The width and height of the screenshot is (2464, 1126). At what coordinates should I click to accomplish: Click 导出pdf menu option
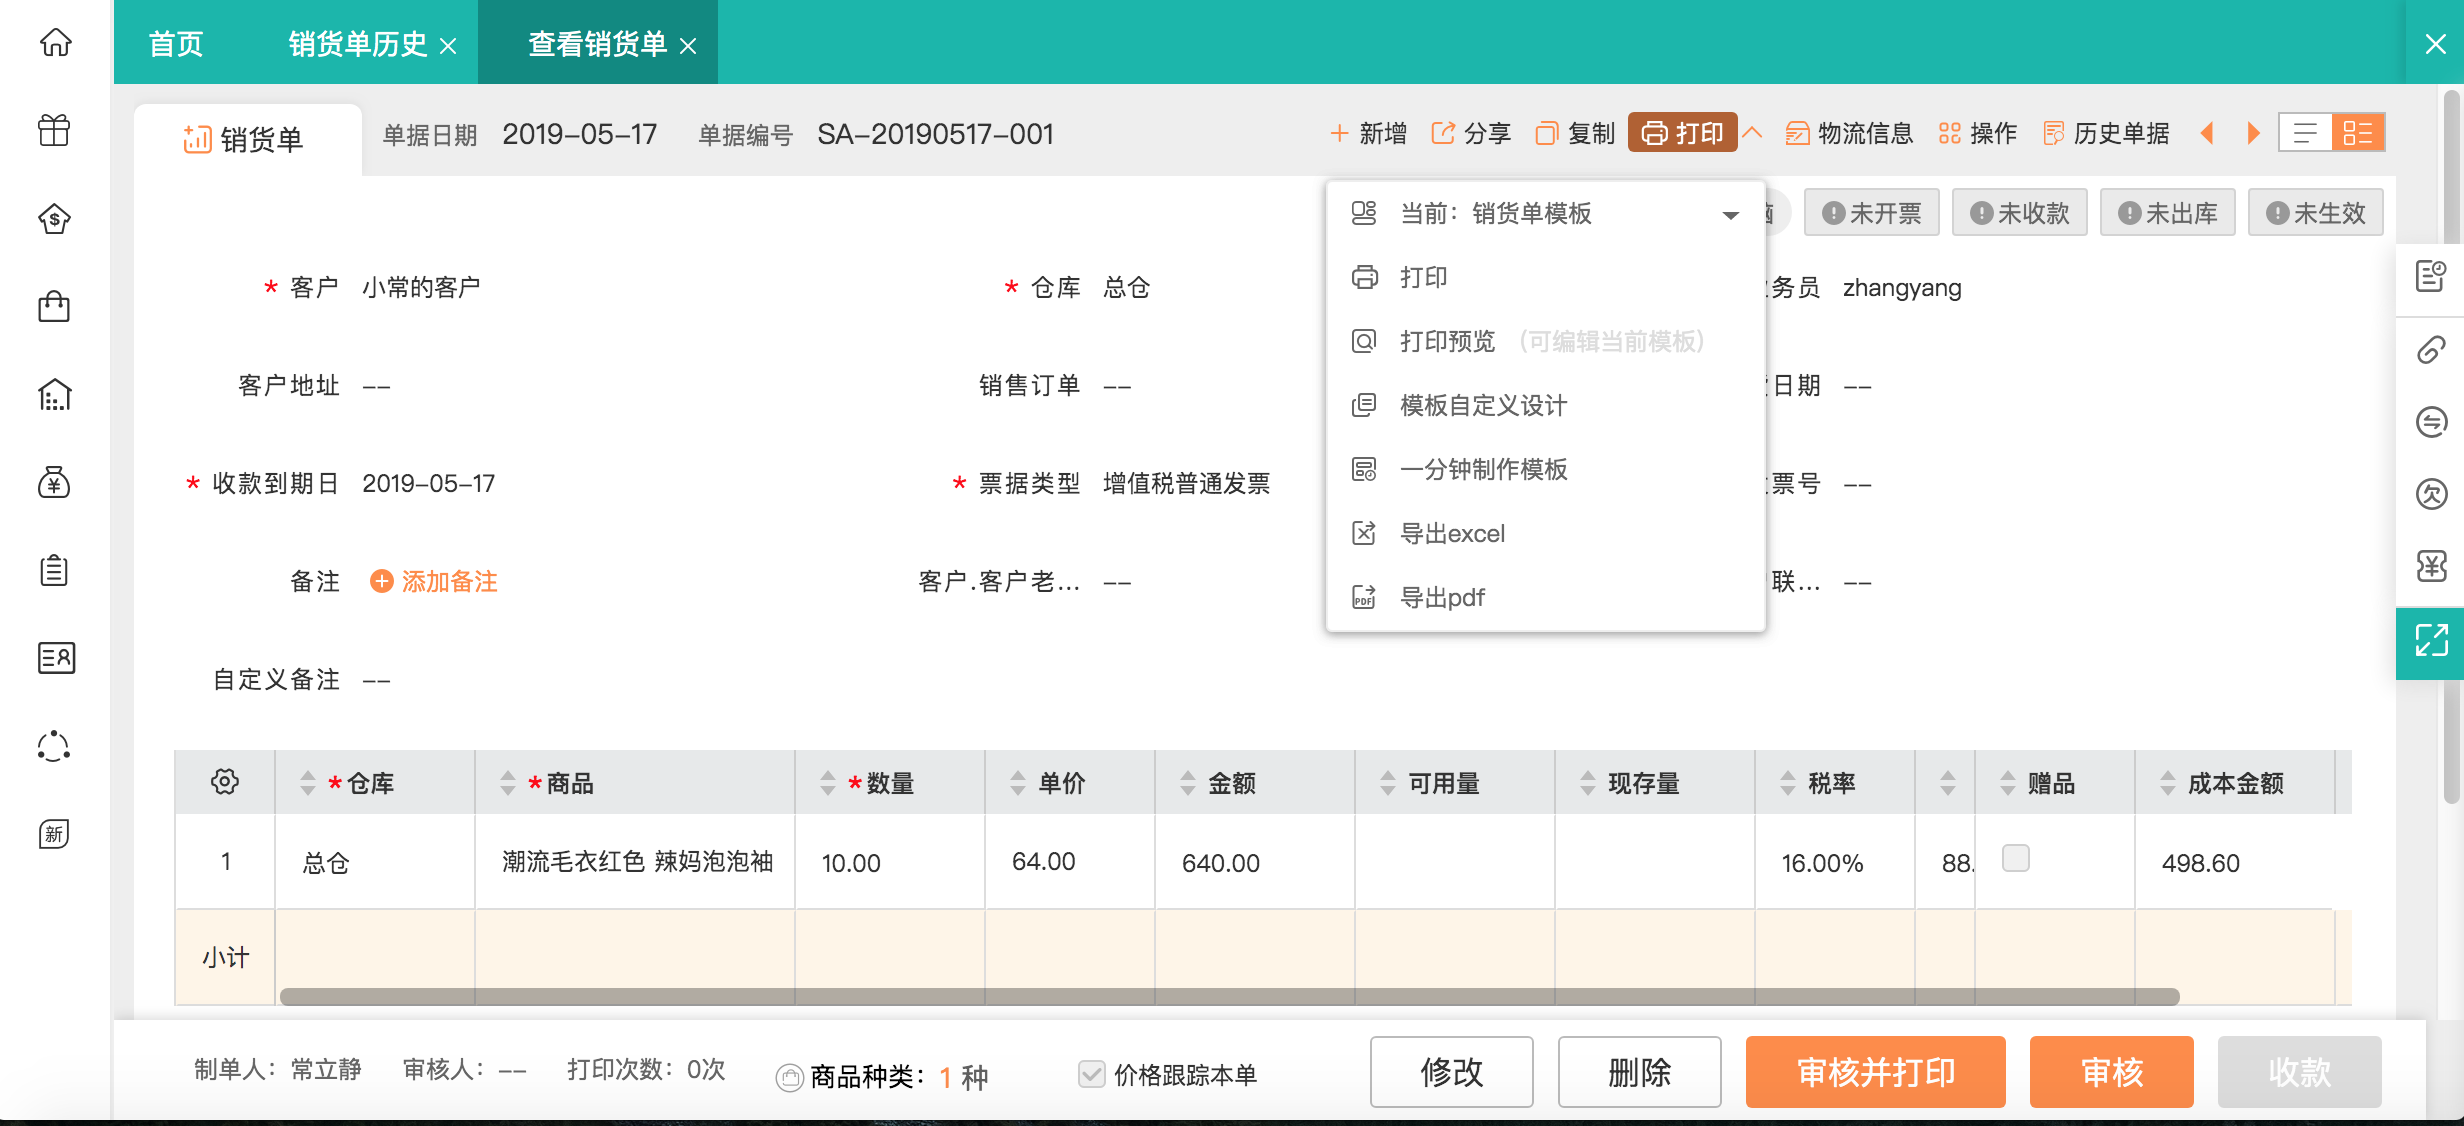[x=1441, y=597]
